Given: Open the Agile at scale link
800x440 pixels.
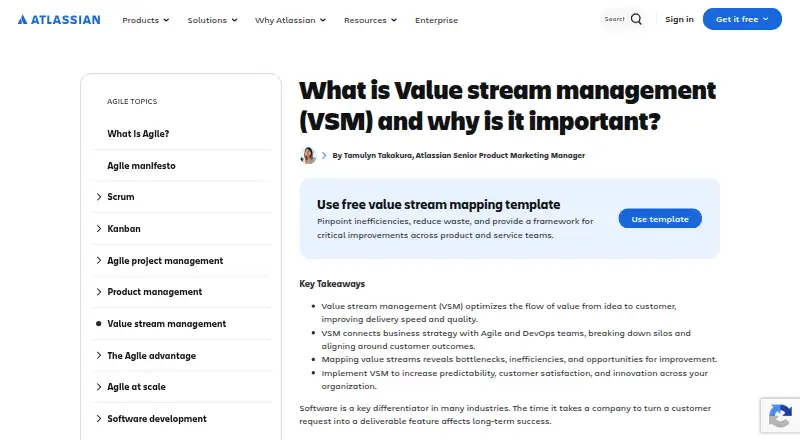Looking at the screenshot, I should click(136, 387).
